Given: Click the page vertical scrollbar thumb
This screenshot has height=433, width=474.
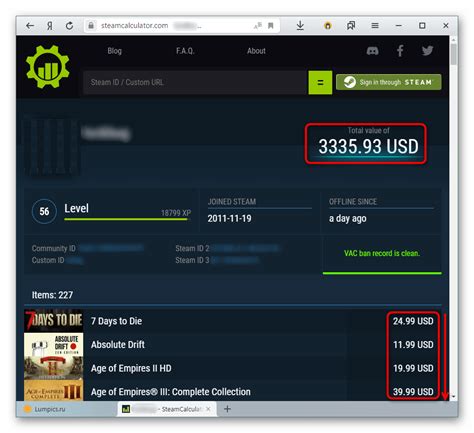Looking at the screenshot, I should point(453,54).
